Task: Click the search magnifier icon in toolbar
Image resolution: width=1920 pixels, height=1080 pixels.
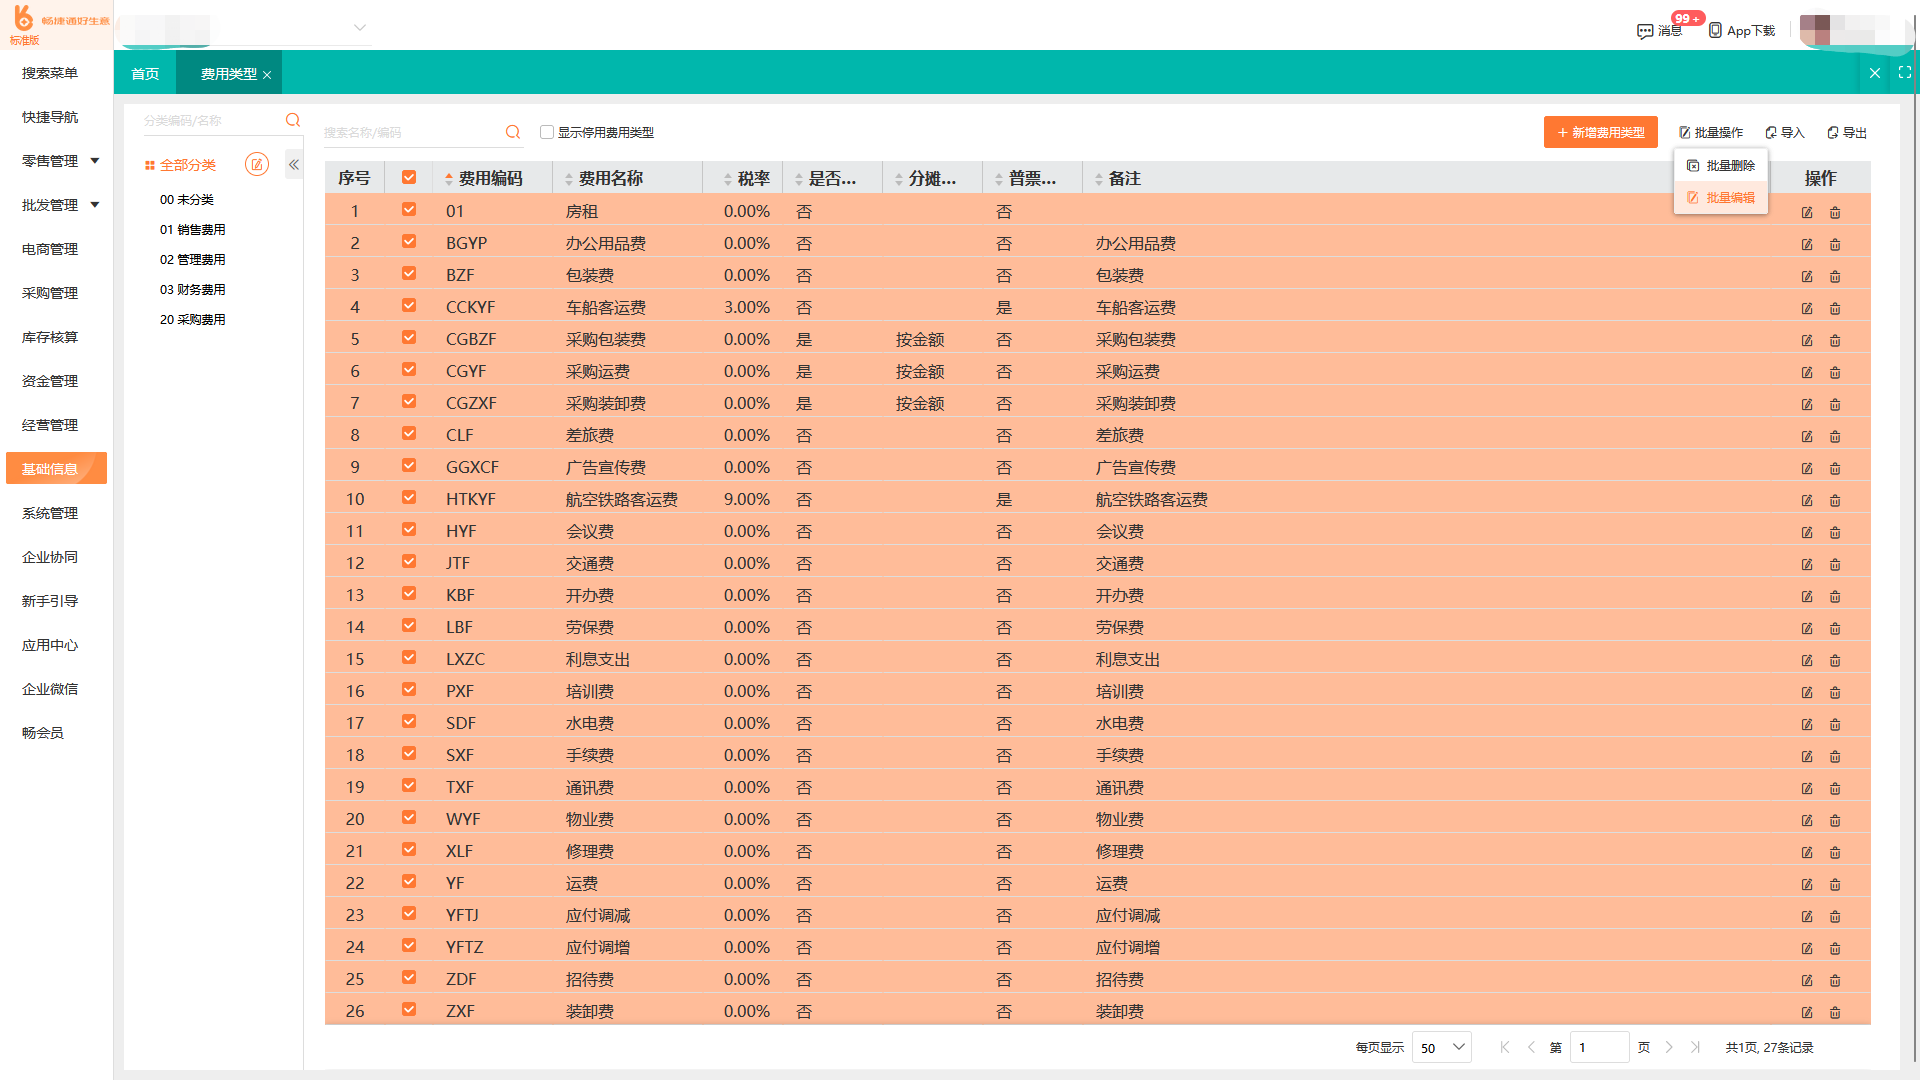Action: [516, 131]
